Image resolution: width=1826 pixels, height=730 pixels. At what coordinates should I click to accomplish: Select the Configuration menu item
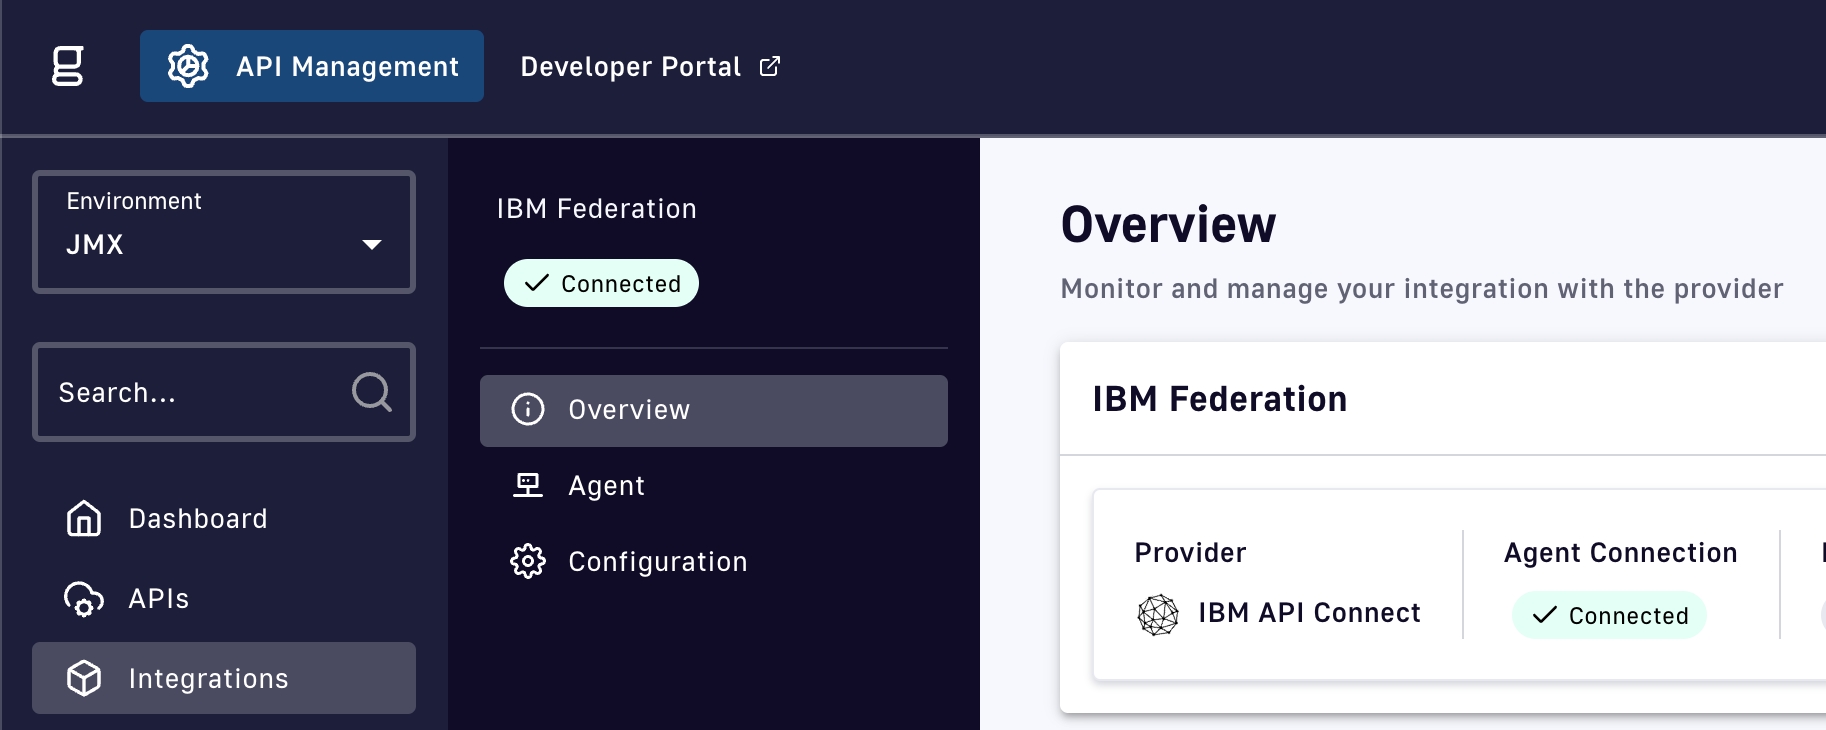click(657, 562)
